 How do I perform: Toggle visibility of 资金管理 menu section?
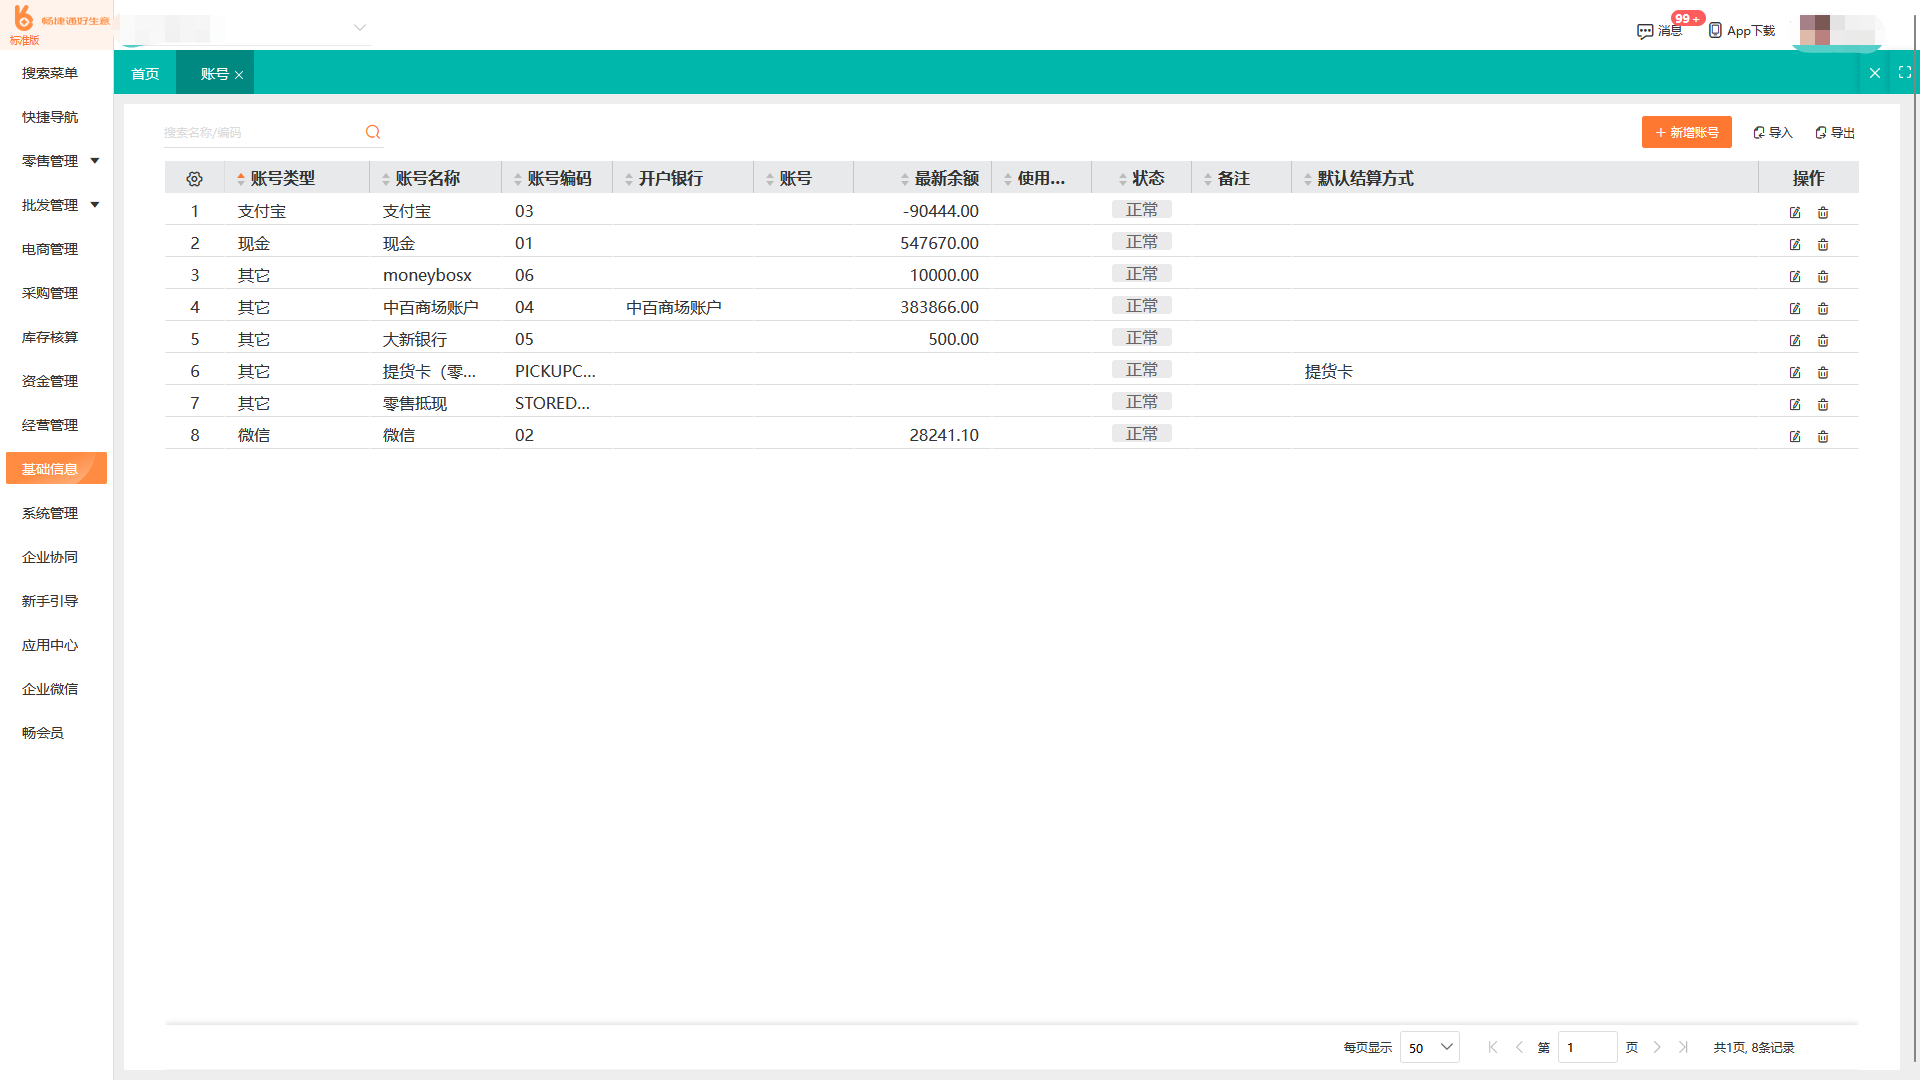(x=53, y=380)
